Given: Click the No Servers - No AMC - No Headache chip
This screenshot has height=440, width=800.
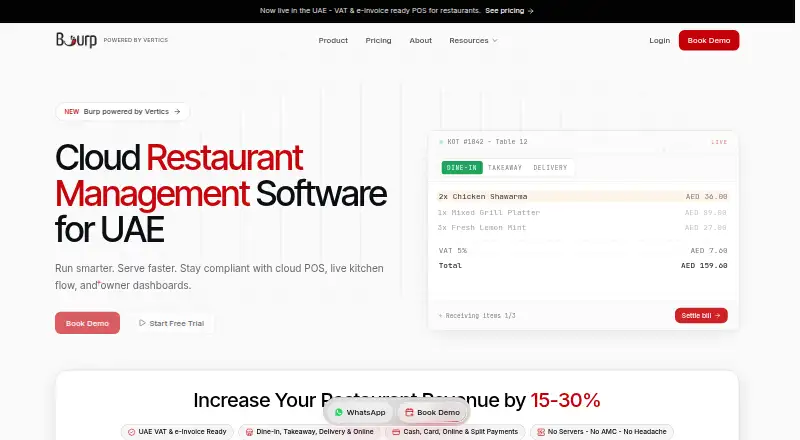Looking at the screenshot, I should 602,432.
